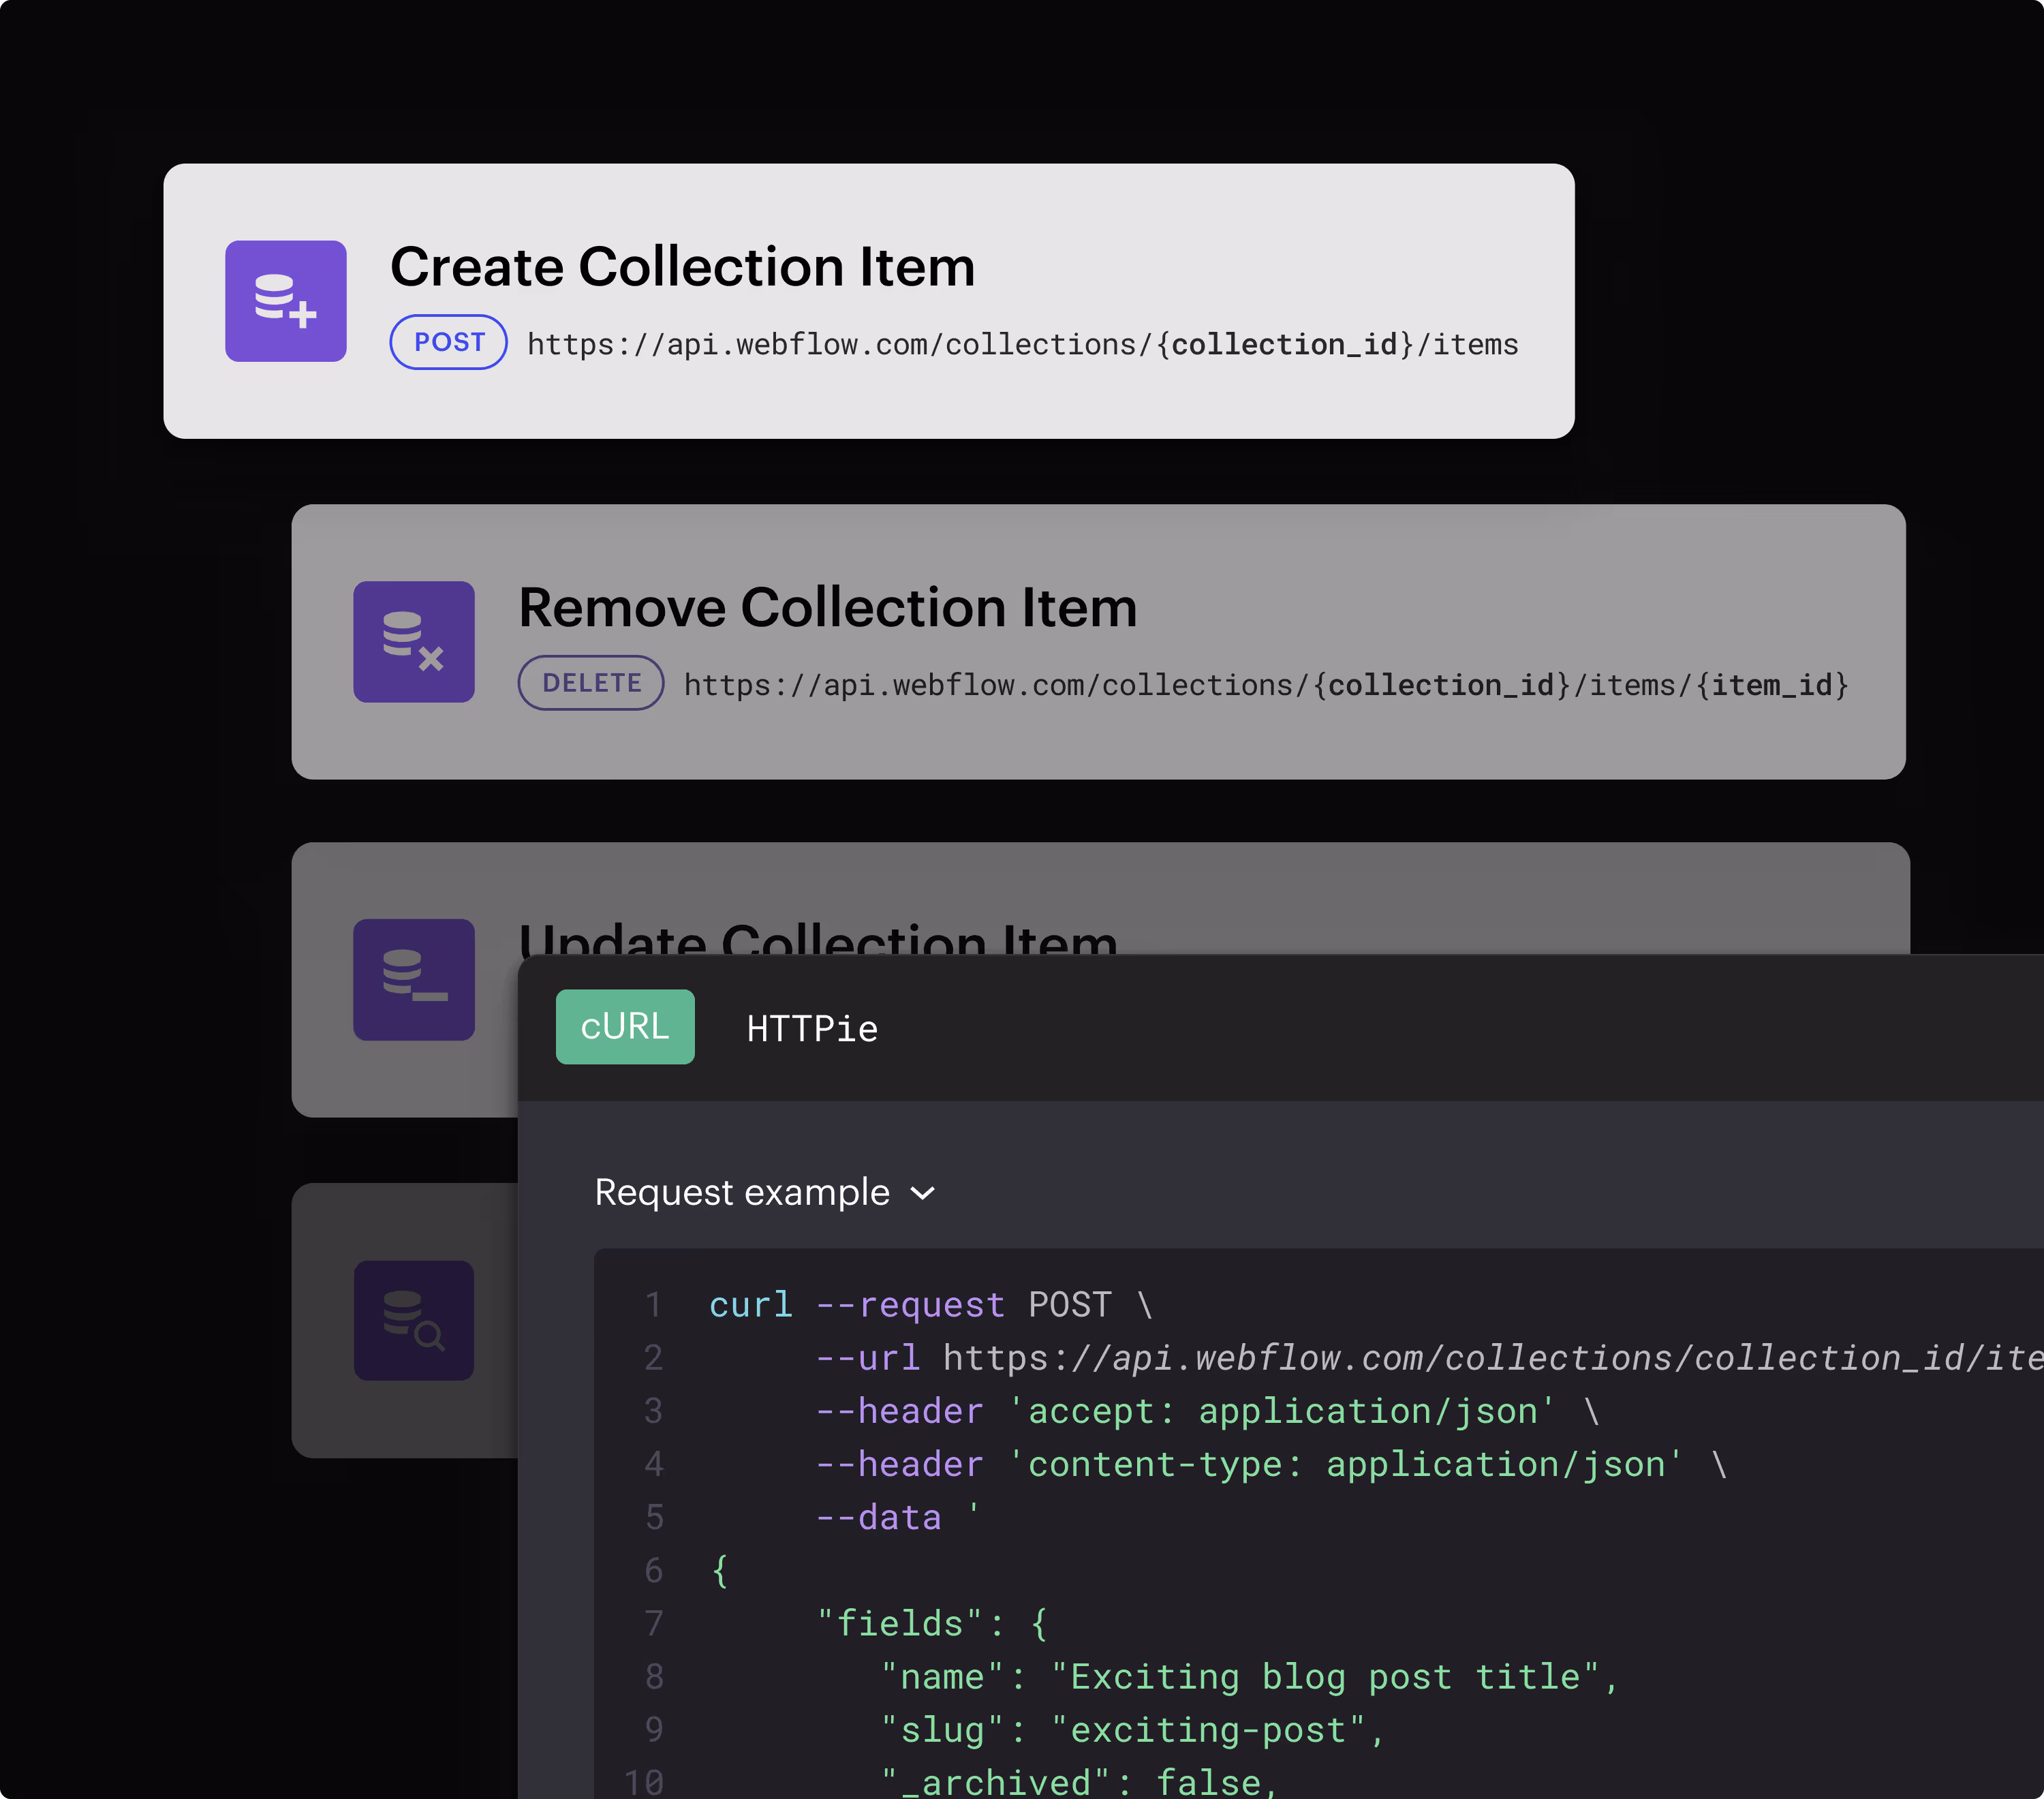The width and height of the screenshot is (2044, 1799).
Task: Click the Create Collection Item database-plus icon
Action: (285, 301)
